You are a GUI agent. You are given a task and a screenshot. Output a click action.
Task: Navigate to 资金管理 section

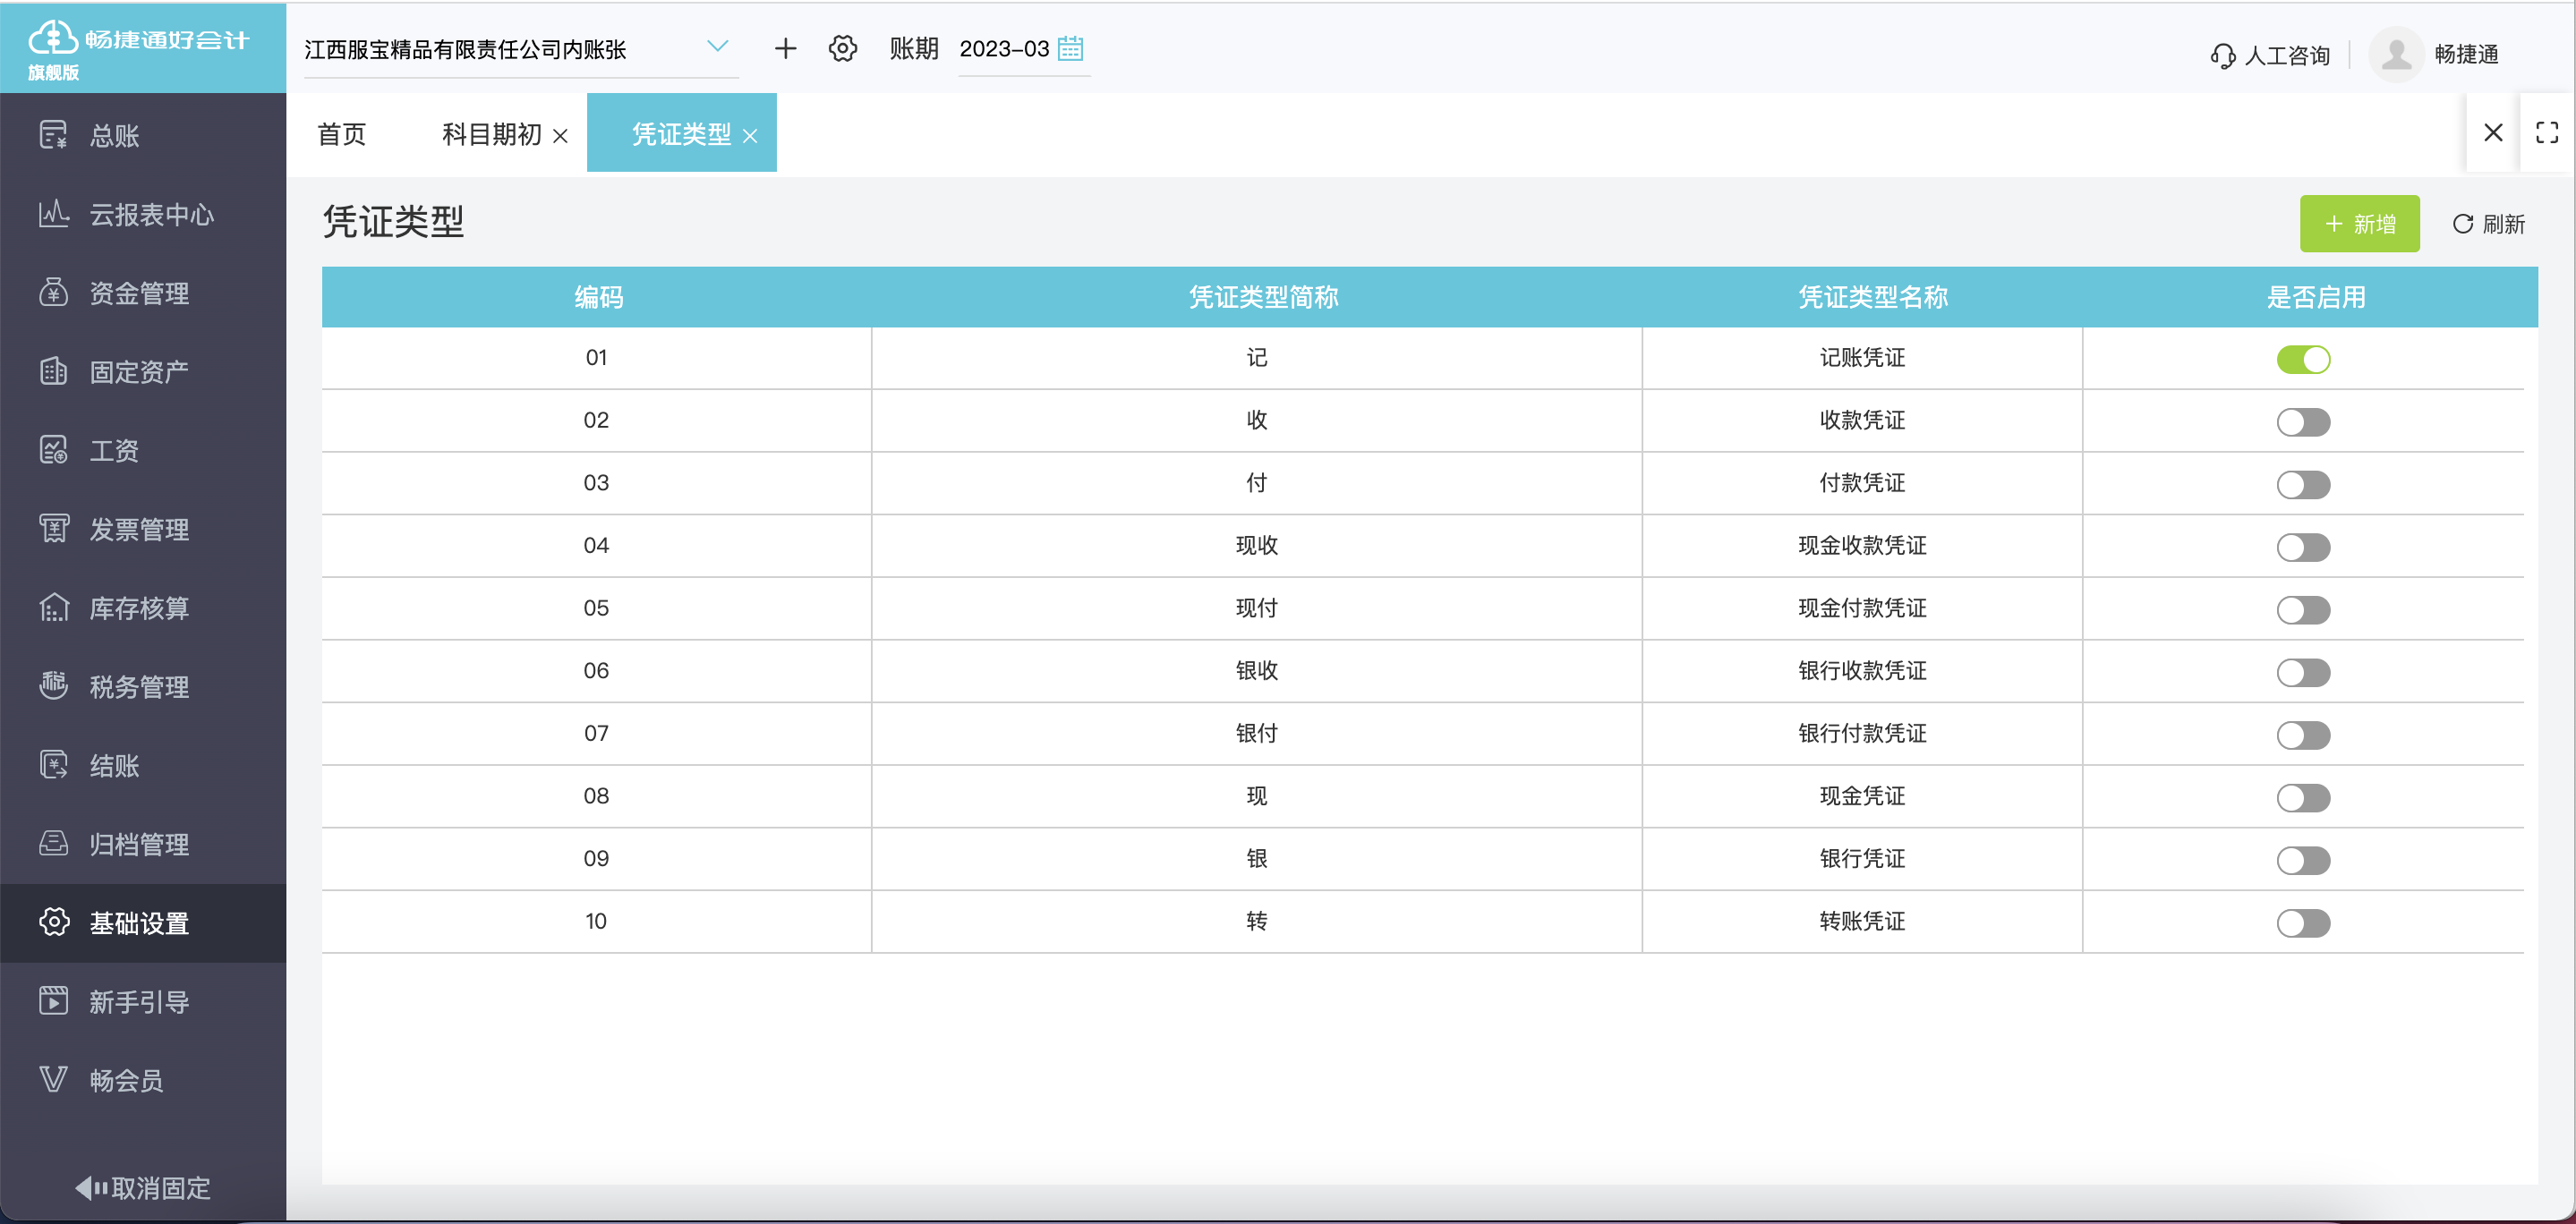(x=143, y=294)
